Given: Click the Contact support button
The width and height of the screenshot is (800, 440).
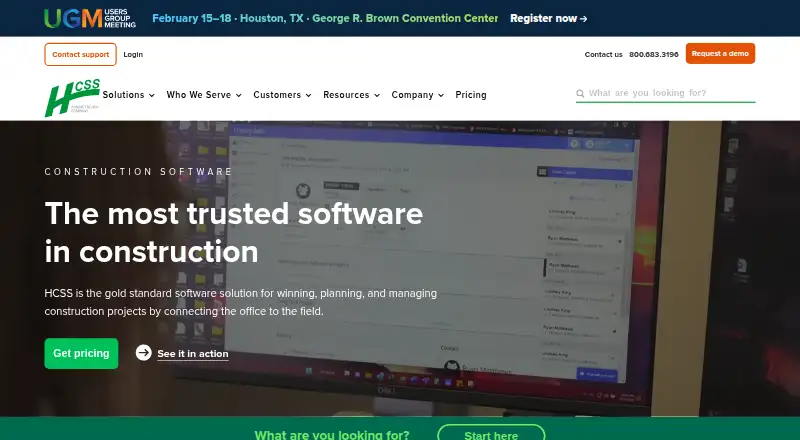Looking at the screenshot, I should point(81,55).
